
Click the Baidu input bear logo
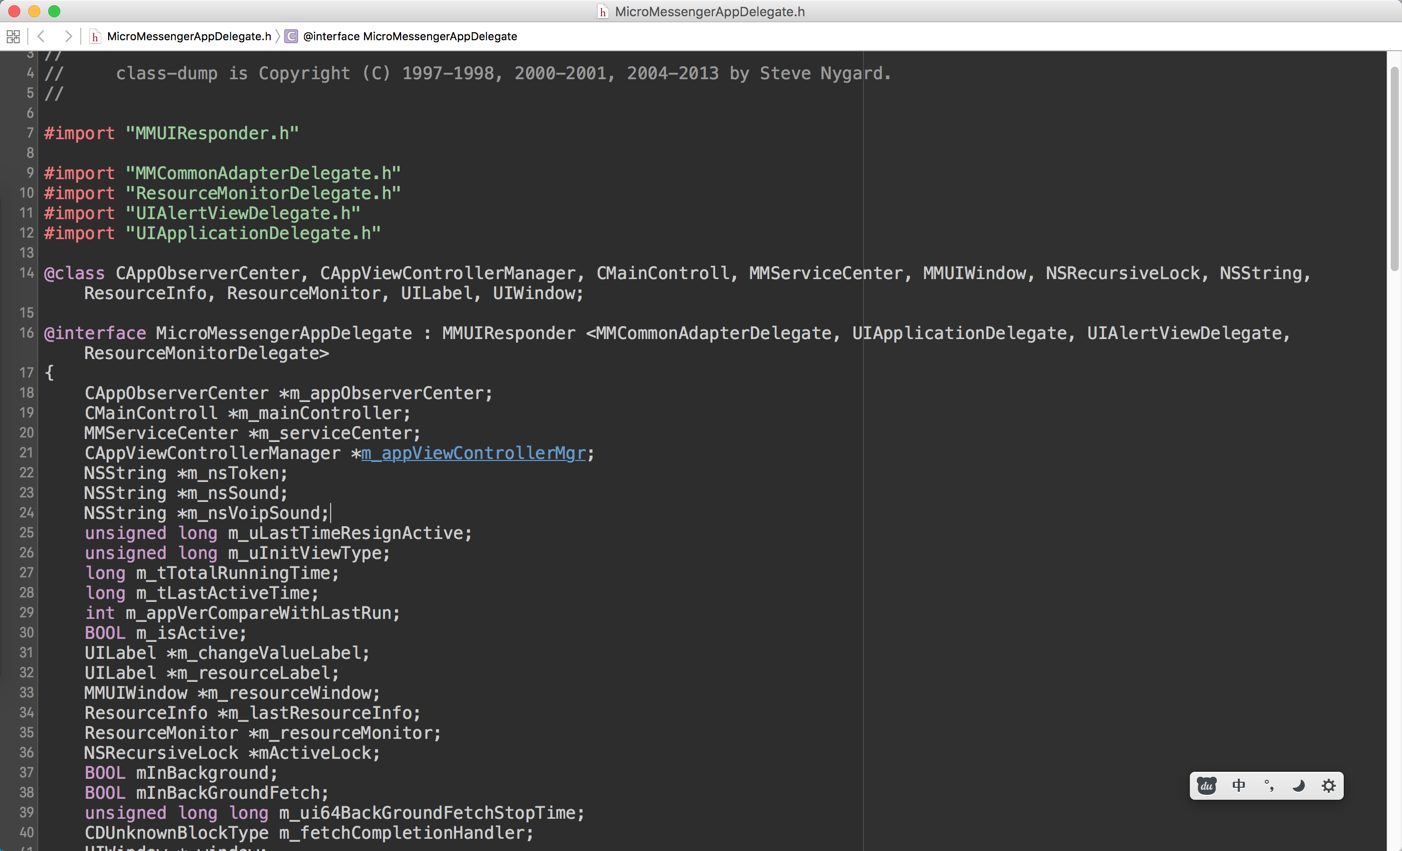(1207, 786)
